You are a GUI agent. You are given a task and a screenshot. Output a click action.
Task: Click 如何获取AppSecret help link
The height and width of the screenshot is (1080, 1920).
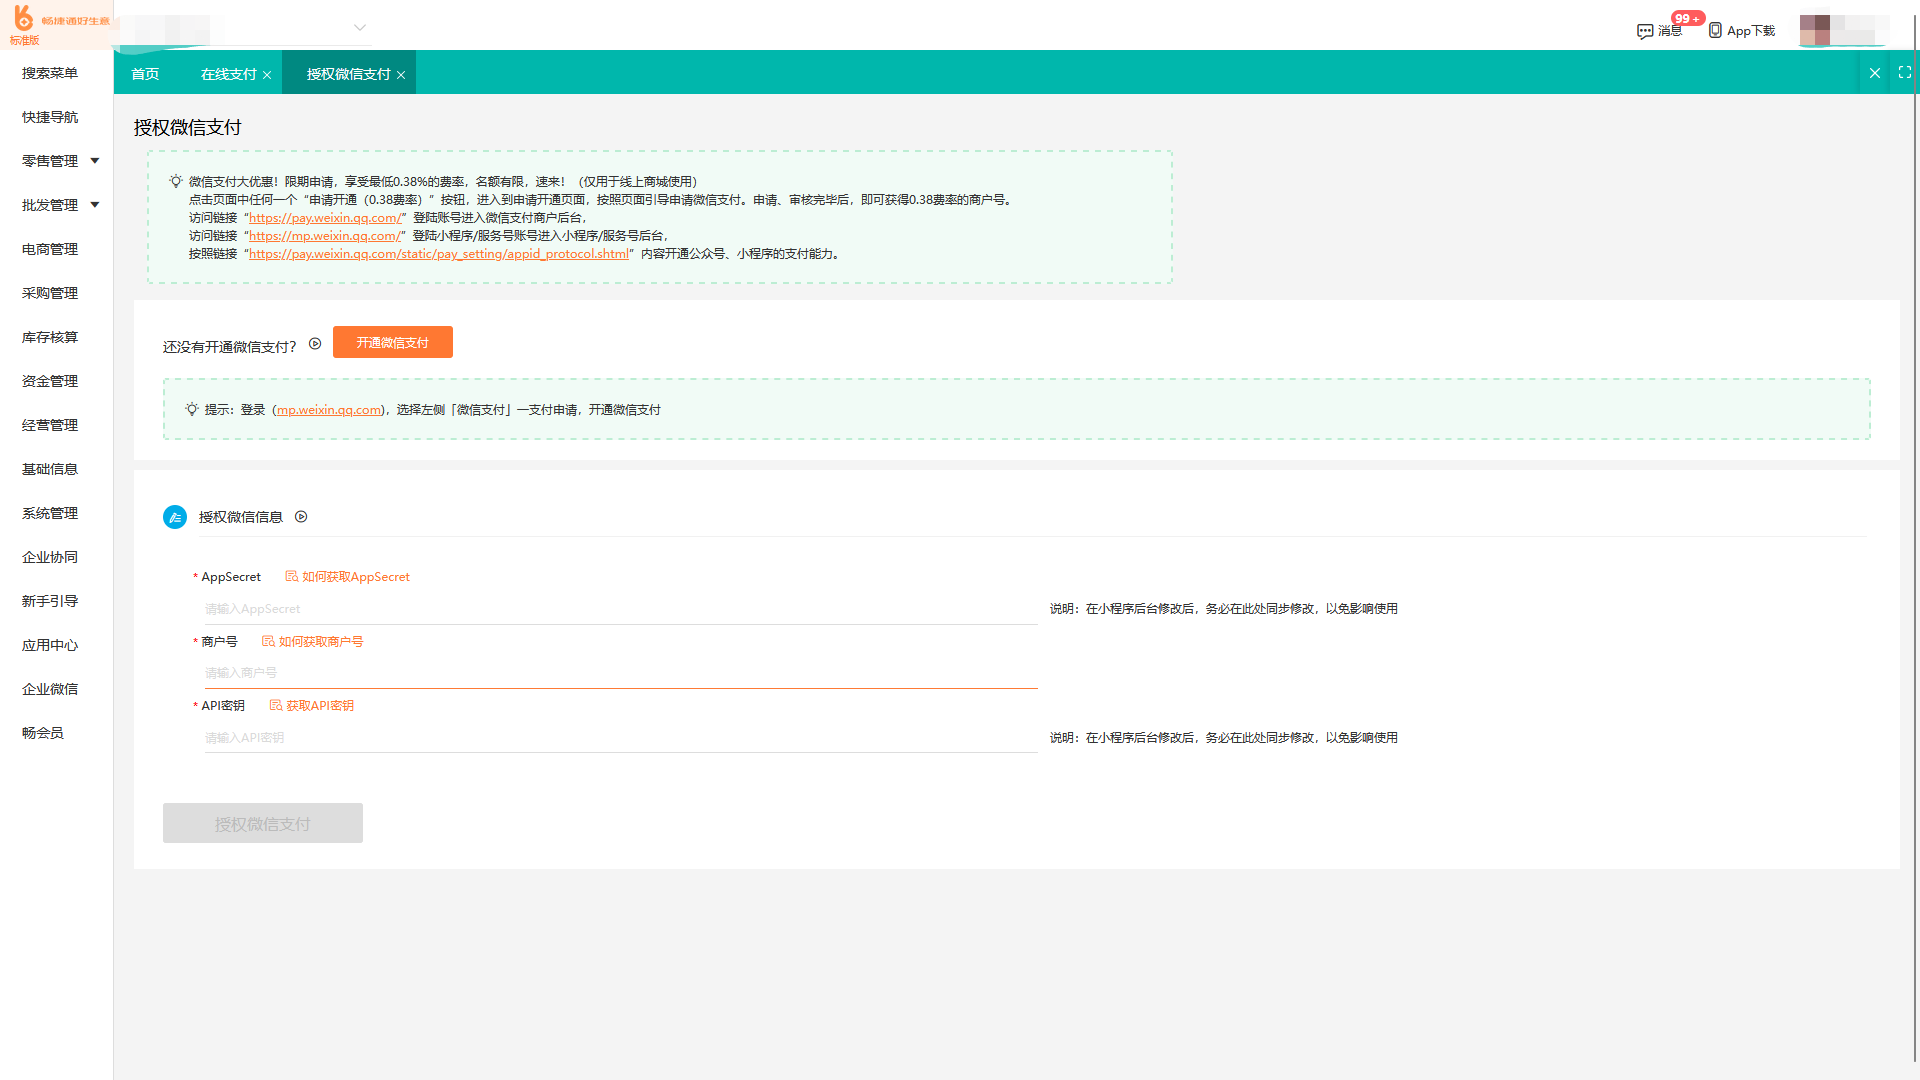click(348, 576)
